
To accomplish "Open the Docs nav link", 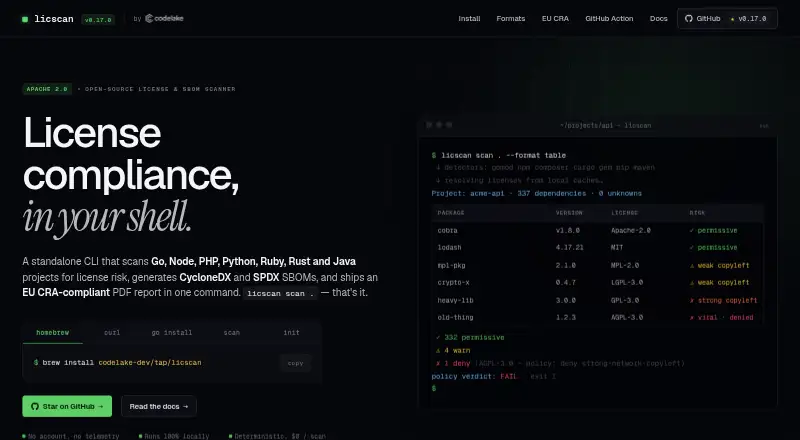I will point(659,18).
